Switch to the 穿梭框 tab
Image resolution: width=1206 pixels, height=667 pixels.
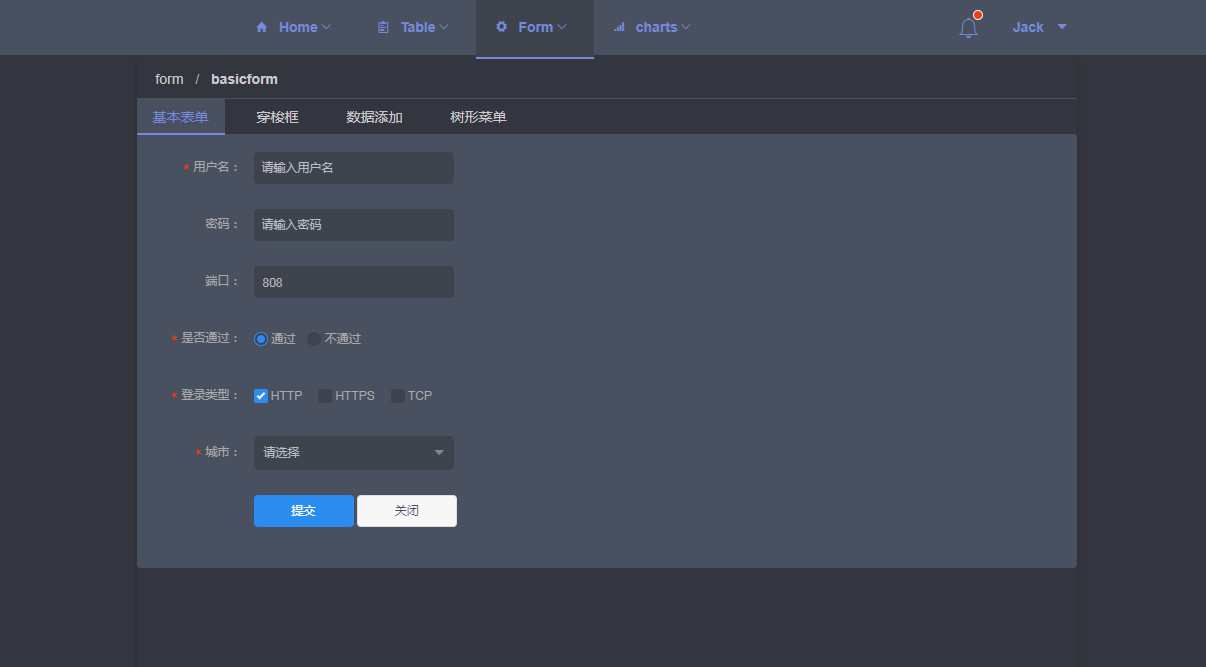(277, 117)
